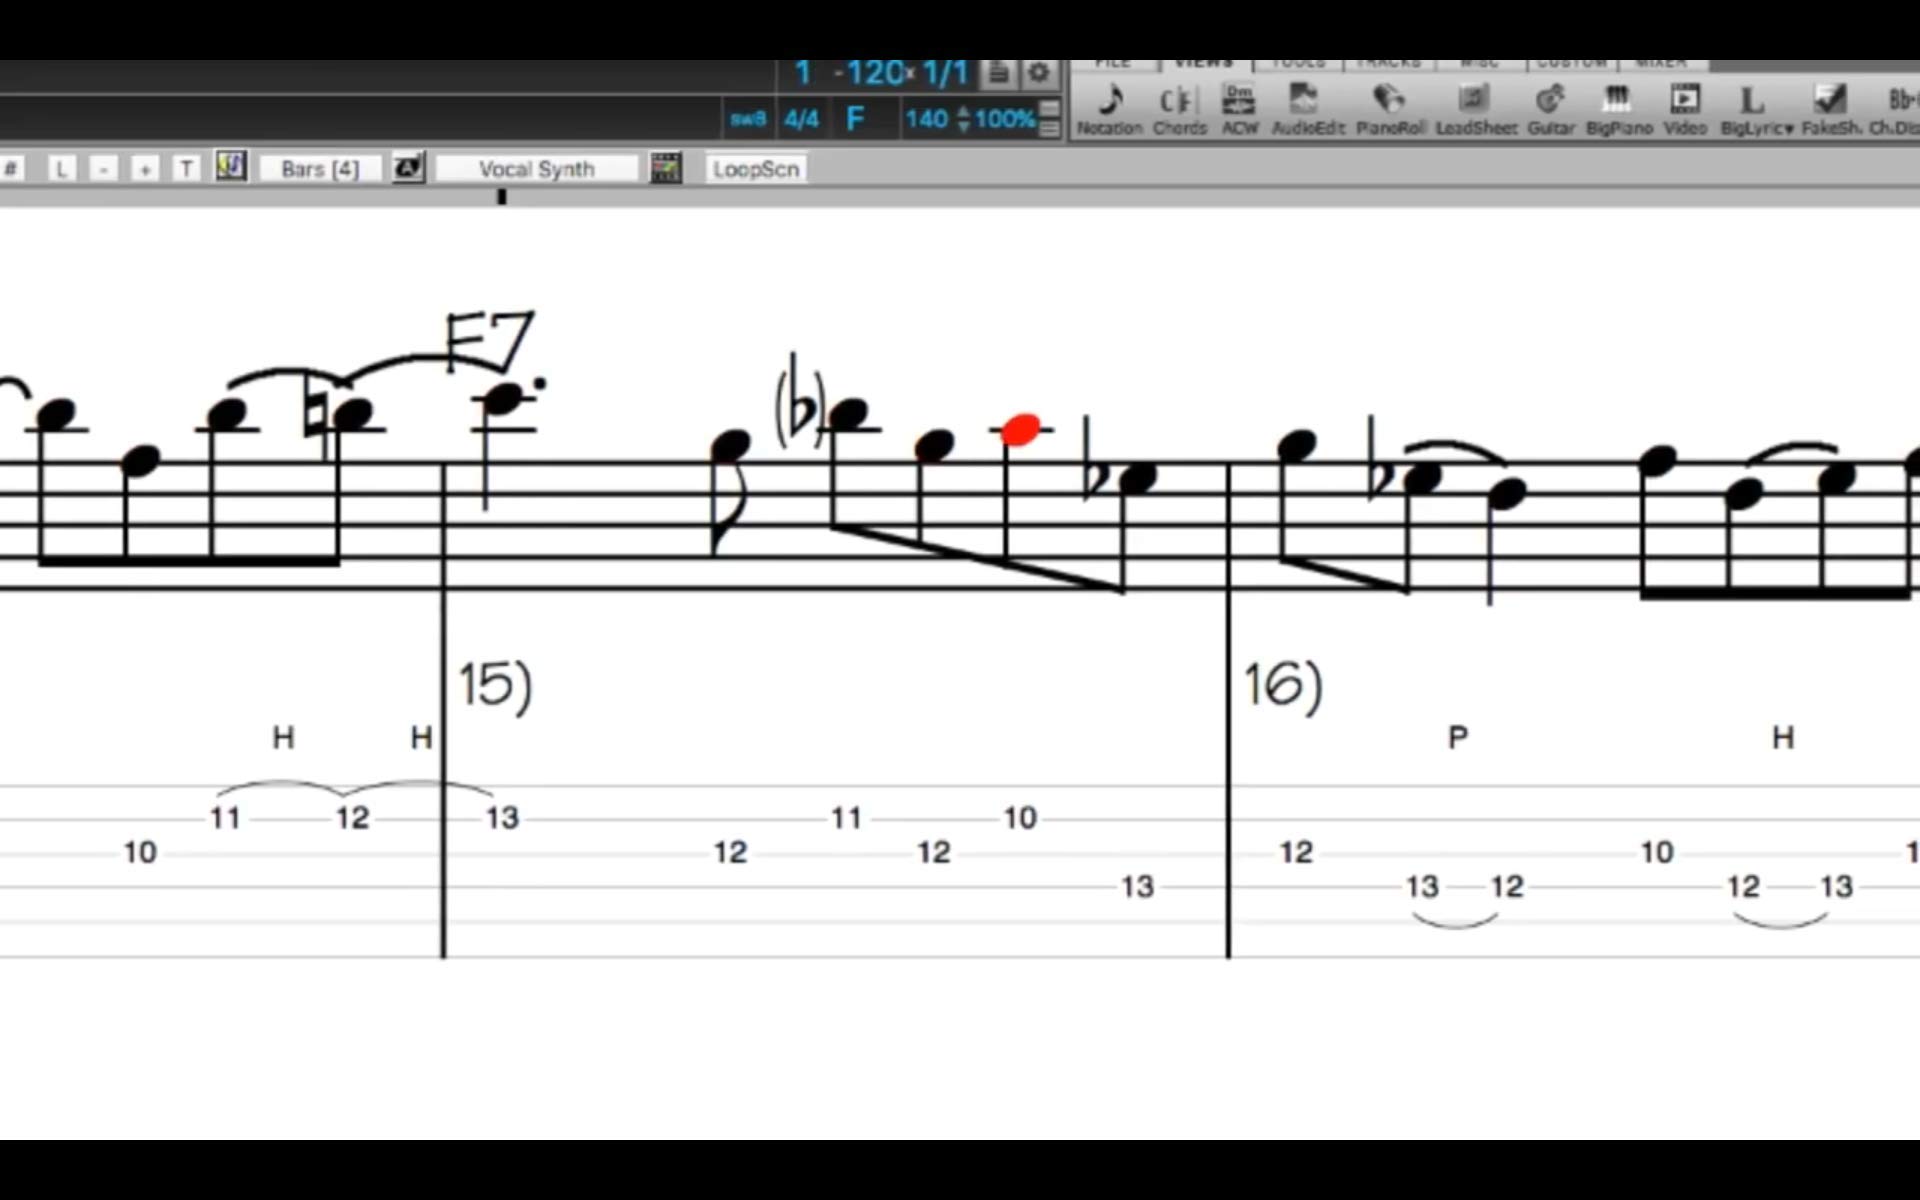Image resolution: width=1920 pixels, height=1200 pixels.
Task: Expand the Bars dropdown selector
Action: 319,169
